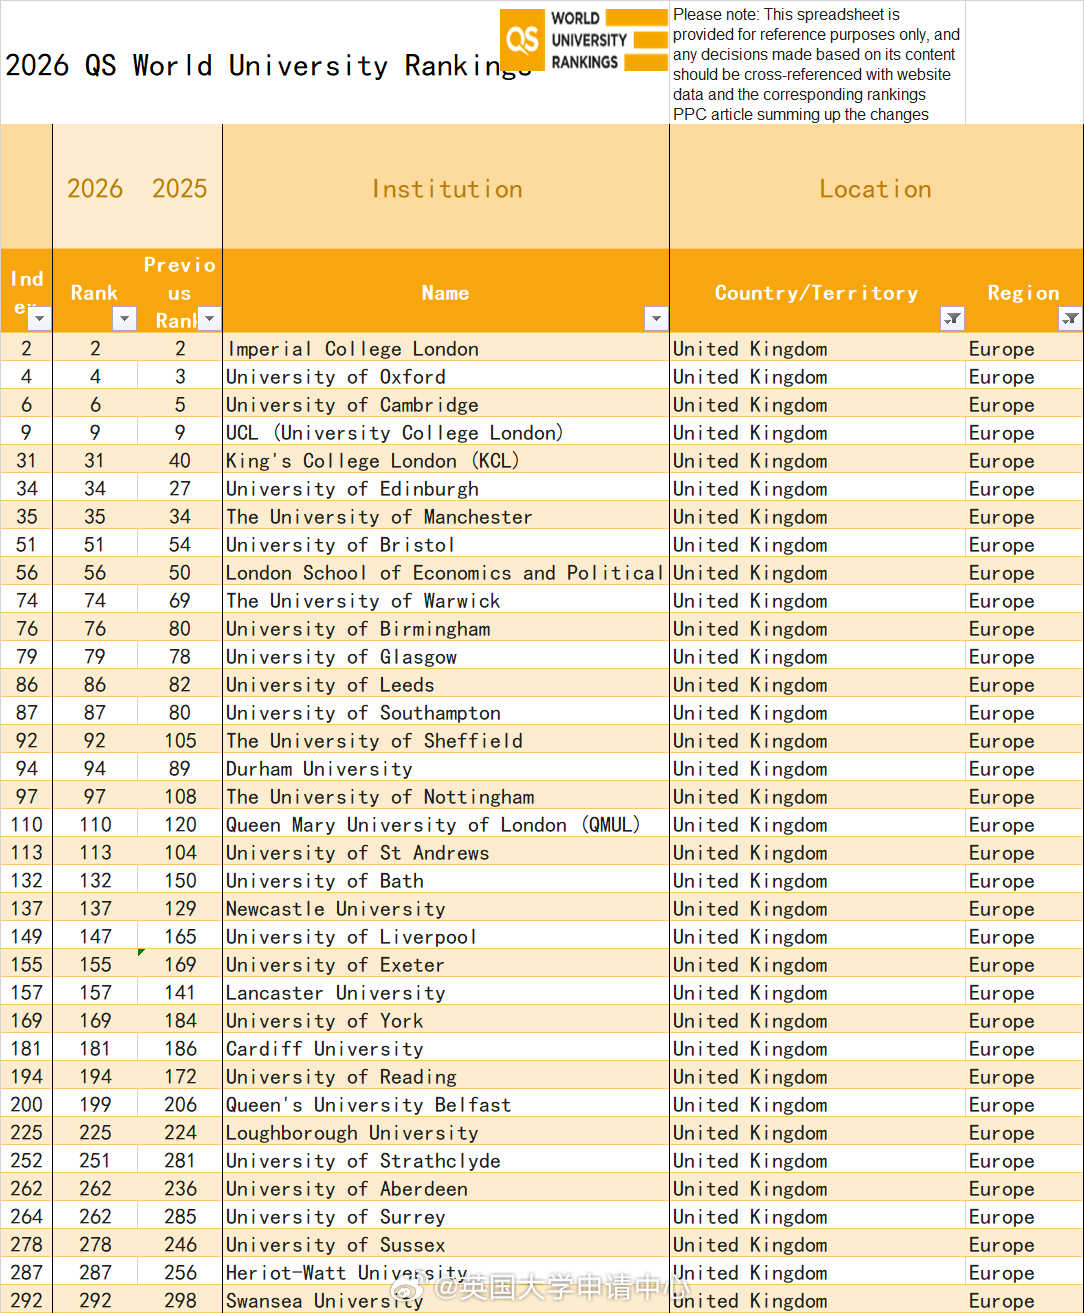The image size is (1084, 1313).
Task: Click the London School of Economics cell
Action: (x=445, y=573)
